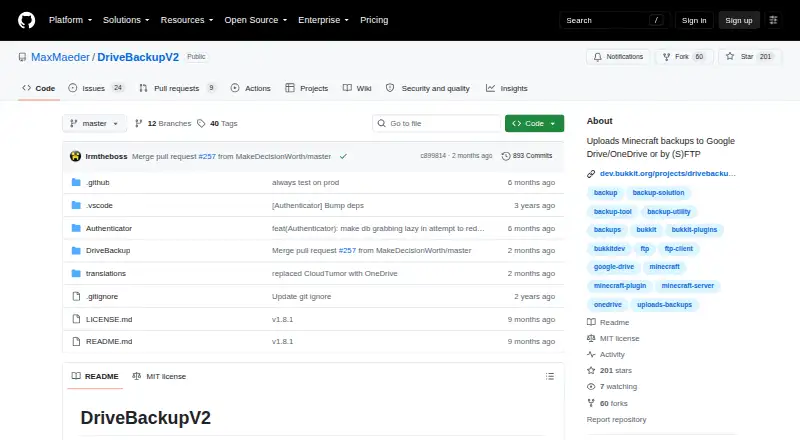View the 40 Tags link

(217, 124)
